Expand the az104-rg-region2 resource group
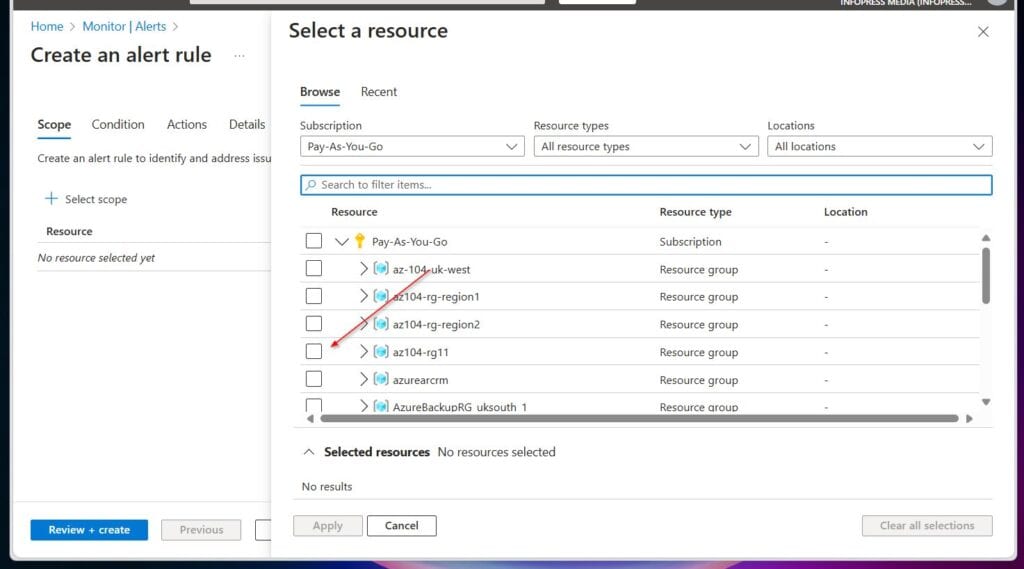Viewport: 1024px width, 569px height. tap(364, 324)
